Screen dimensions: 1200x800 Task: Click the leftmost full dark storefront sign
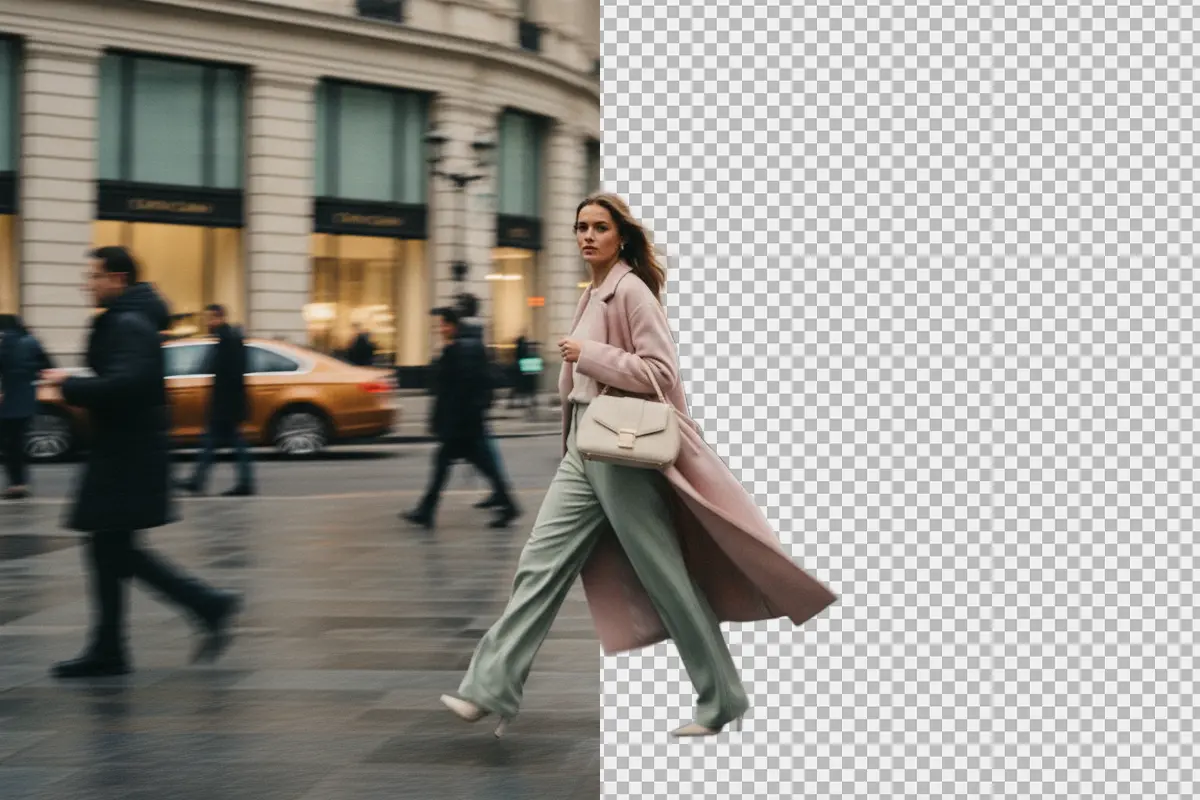169,205
